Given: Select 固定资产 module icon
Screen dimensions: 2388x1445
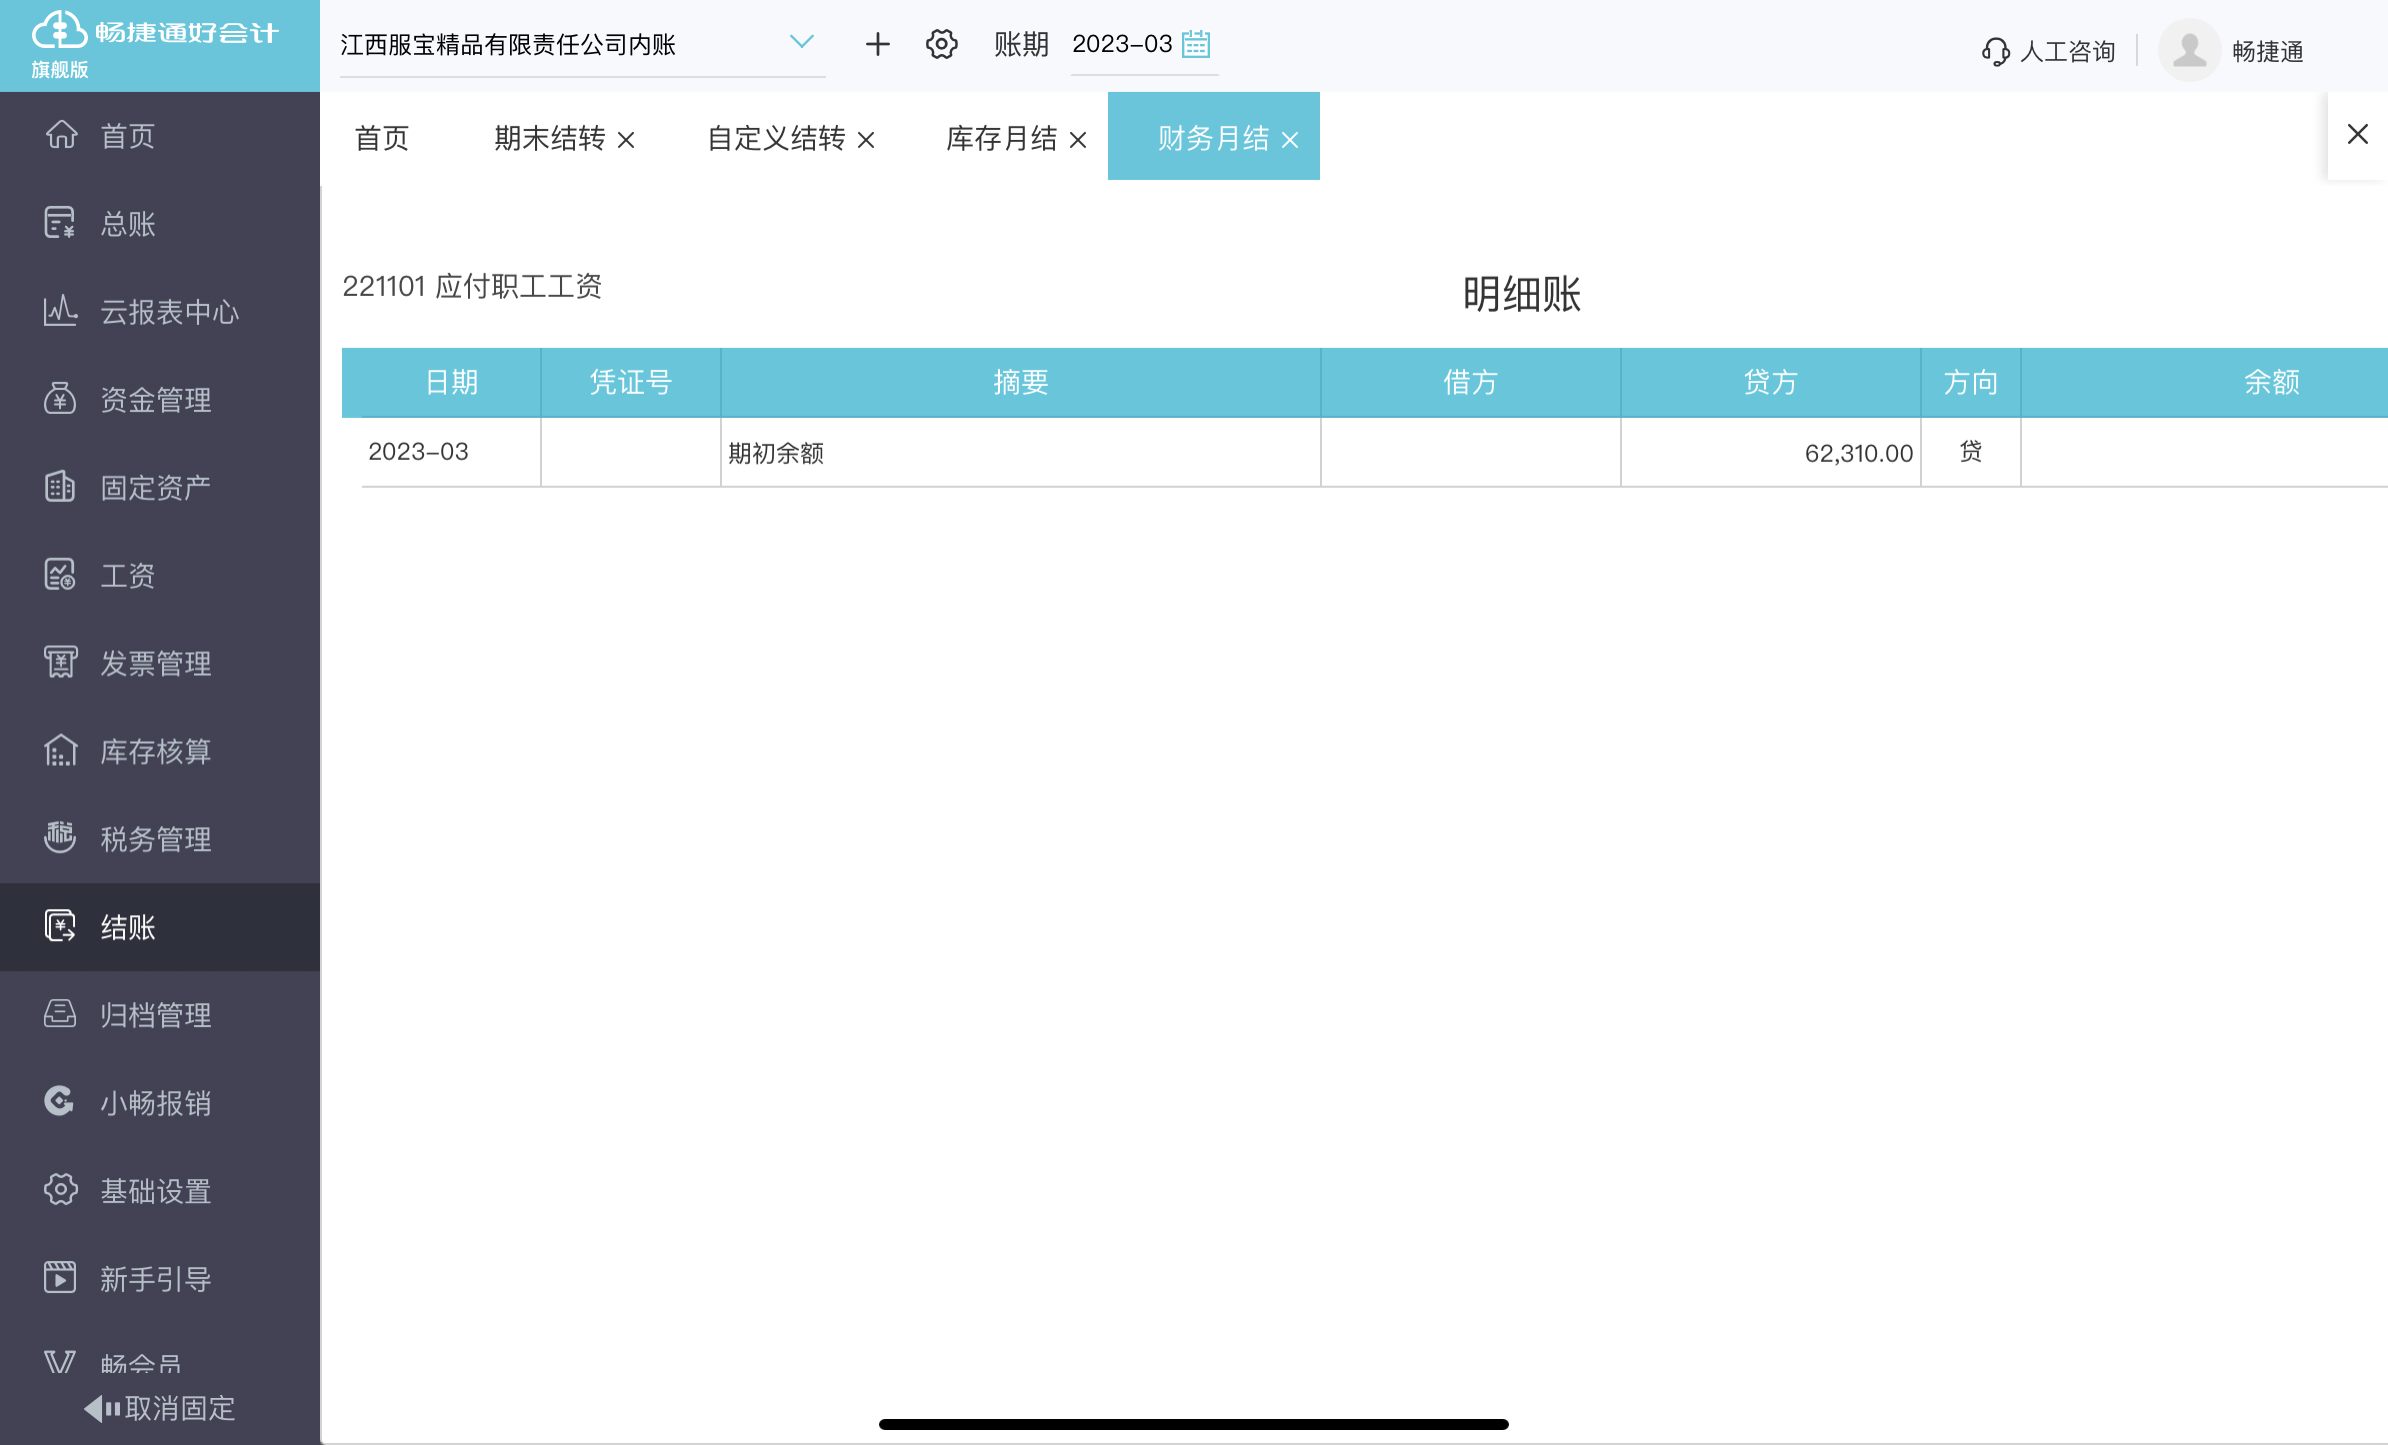Looking at the screenshot, I should pyautogui.click(x=61, y=486).
